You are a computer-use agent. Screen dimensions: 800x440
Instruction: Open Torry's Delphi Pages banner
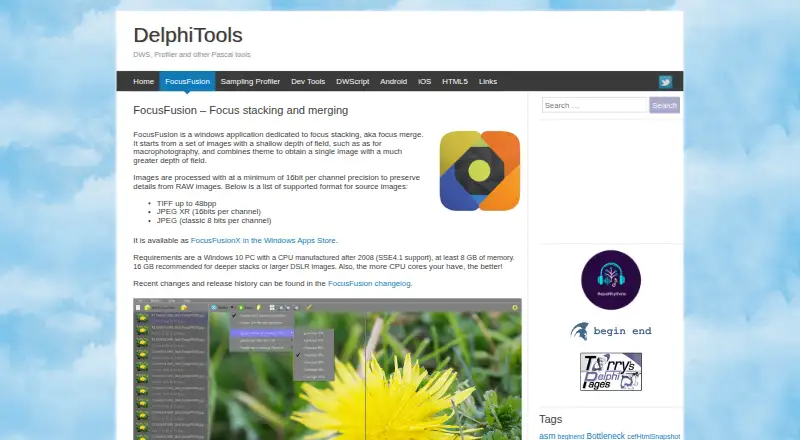611,372
